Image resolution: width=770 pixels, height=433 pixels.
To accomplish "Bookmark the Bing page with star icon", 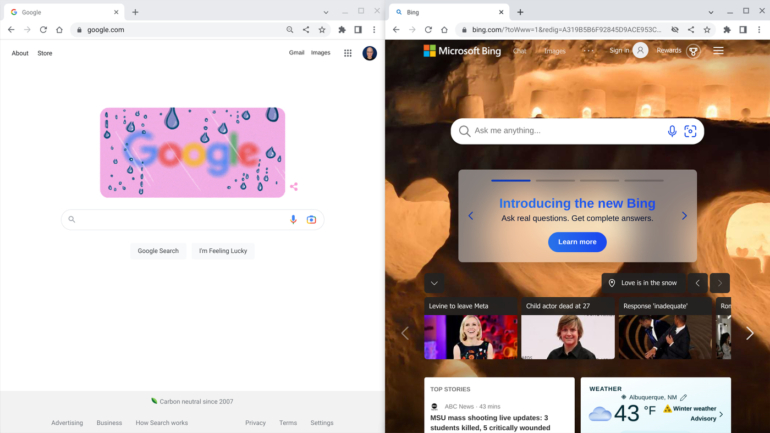I will click(707, 30).
